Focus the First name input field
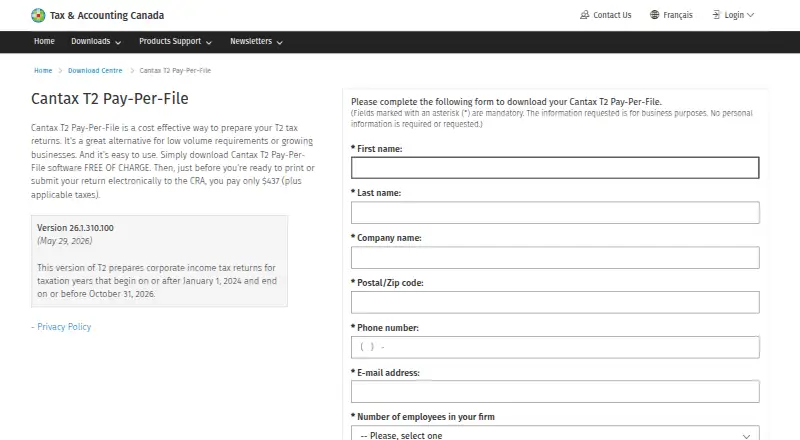This screenshot has width=800, height=440. coord(555,168)
